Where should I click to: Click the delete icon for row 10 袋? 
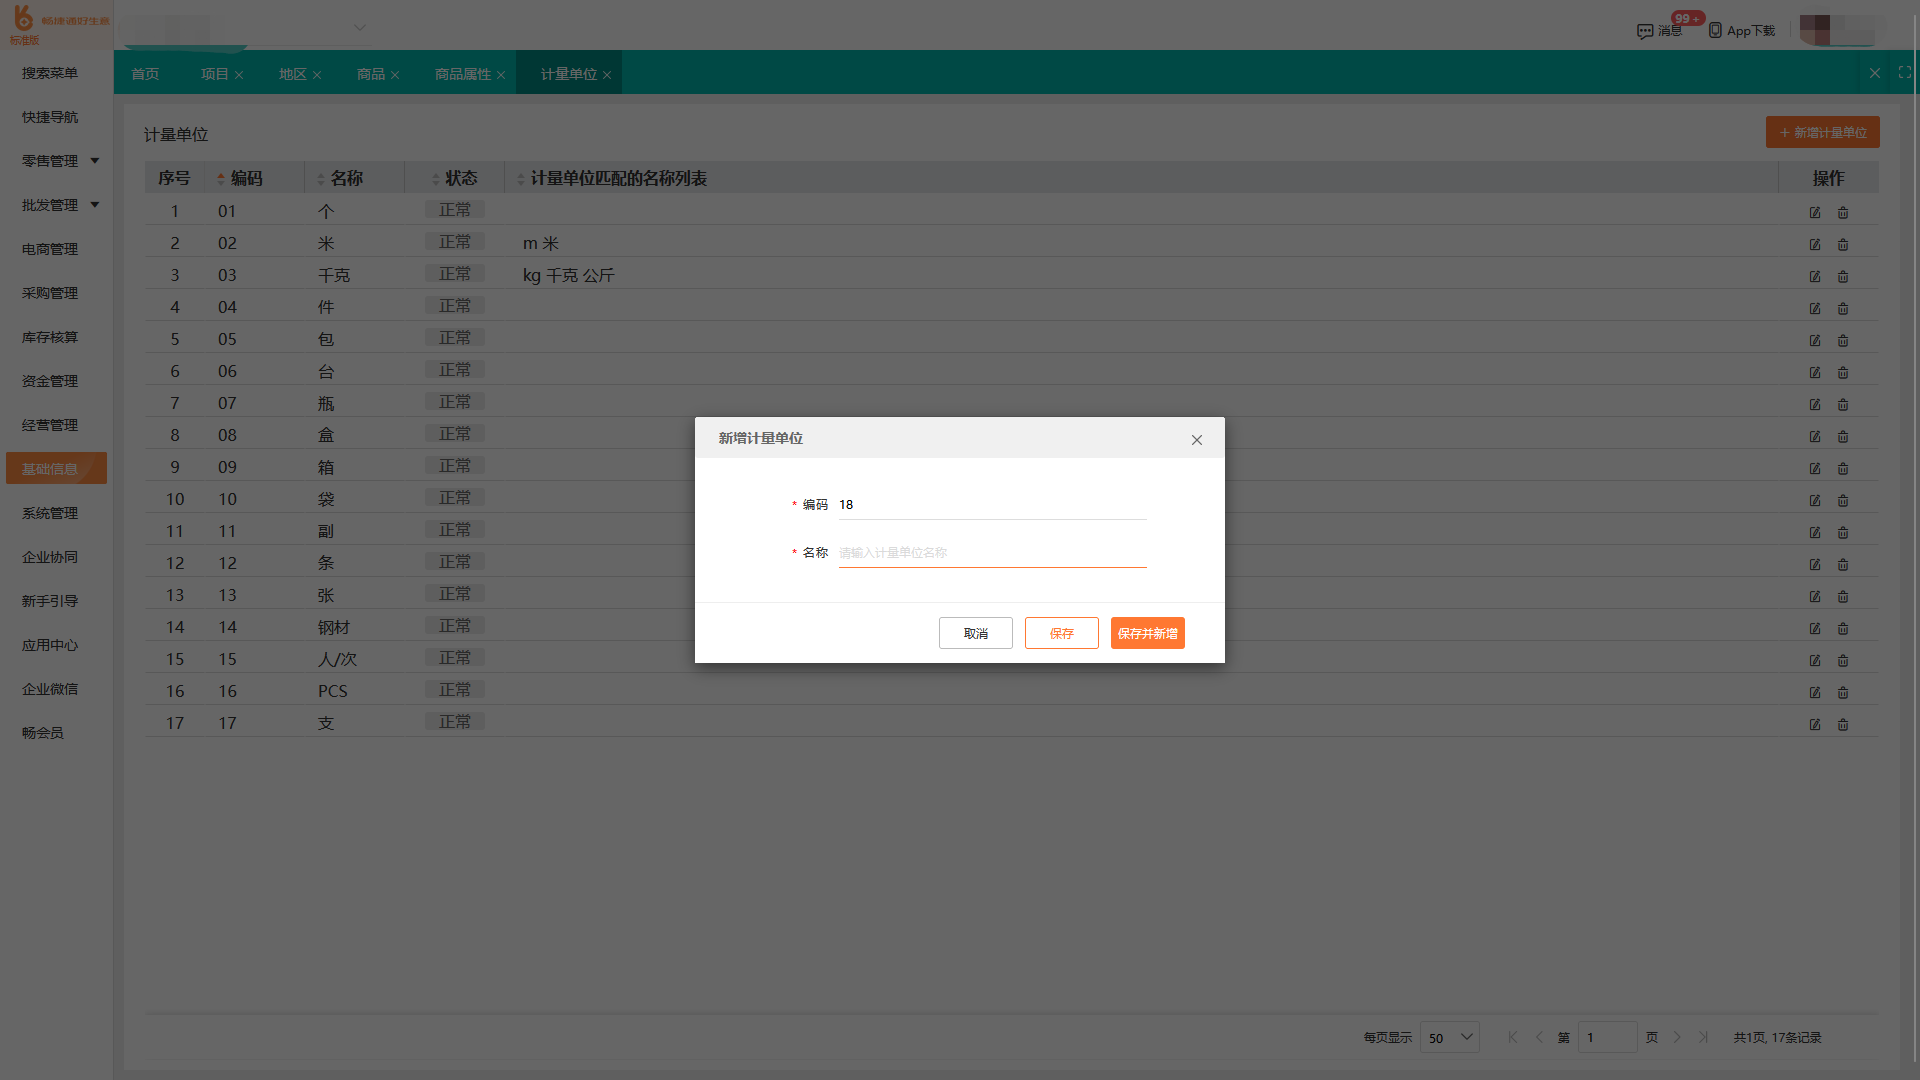tap(1844, 500)
